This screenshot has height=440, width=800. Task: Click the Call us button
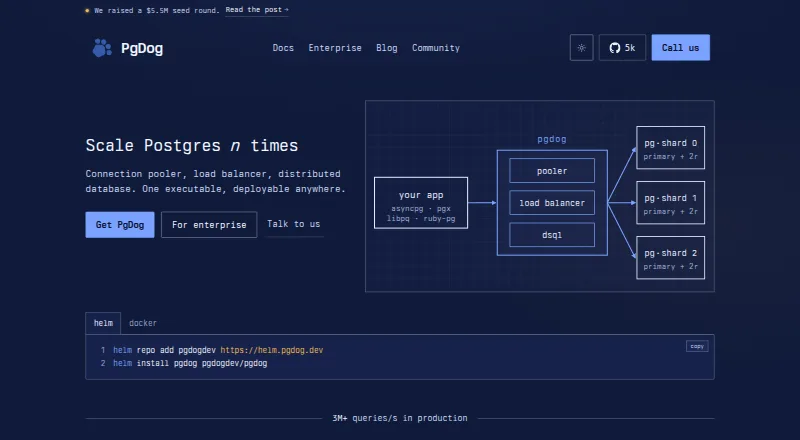pos(681,47)
